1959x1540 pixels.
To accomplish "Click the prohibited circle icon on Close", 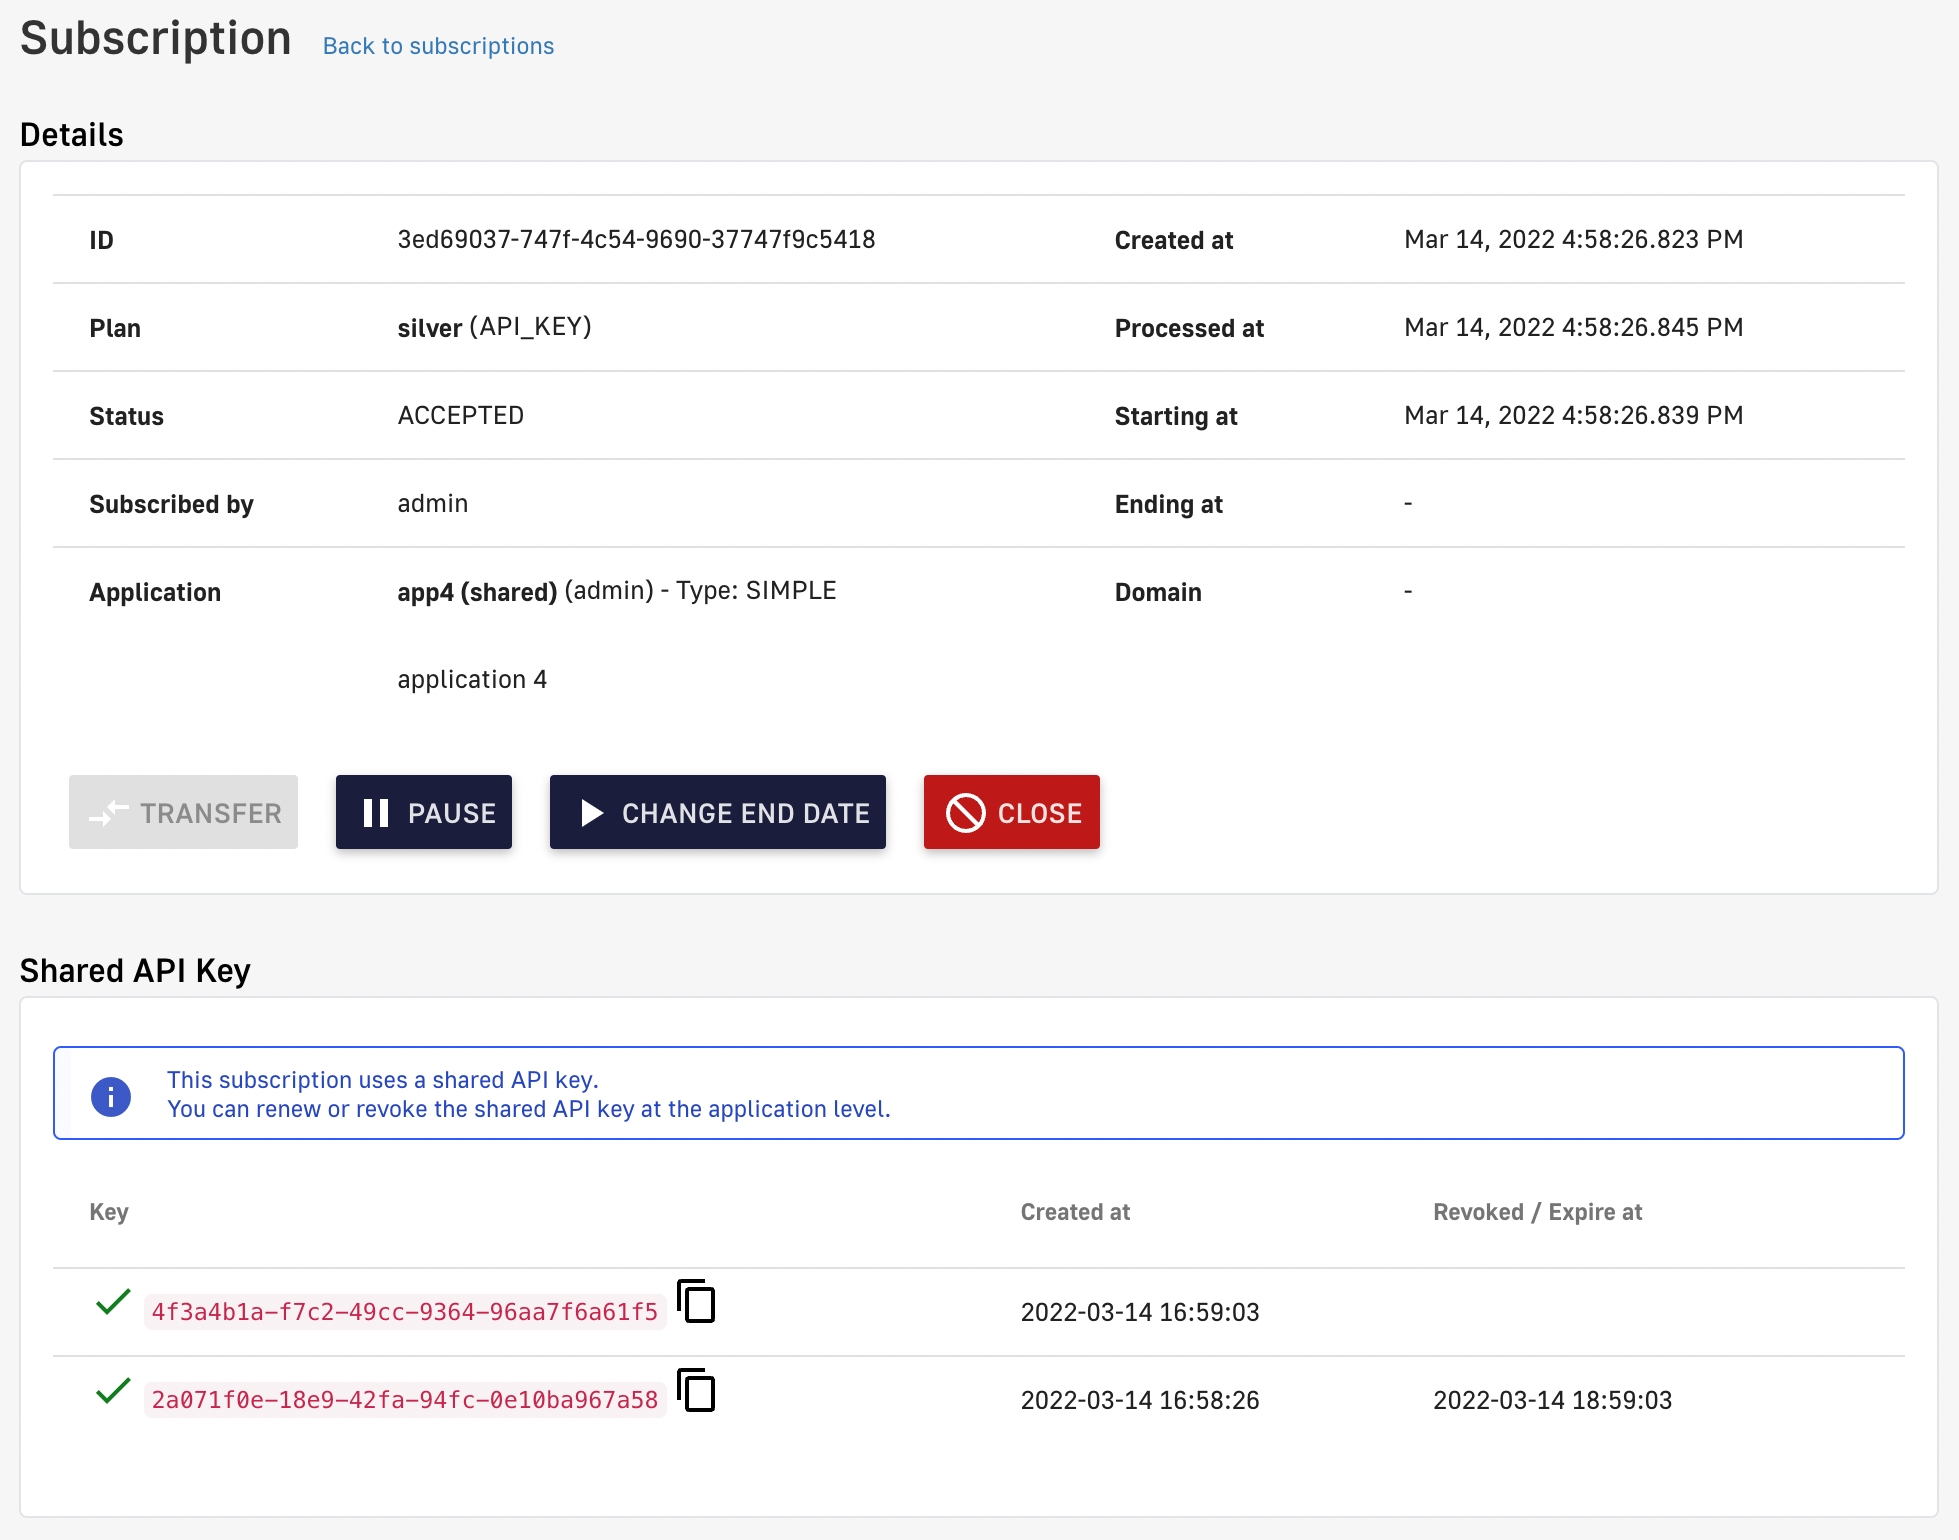I will coord(966,813).
